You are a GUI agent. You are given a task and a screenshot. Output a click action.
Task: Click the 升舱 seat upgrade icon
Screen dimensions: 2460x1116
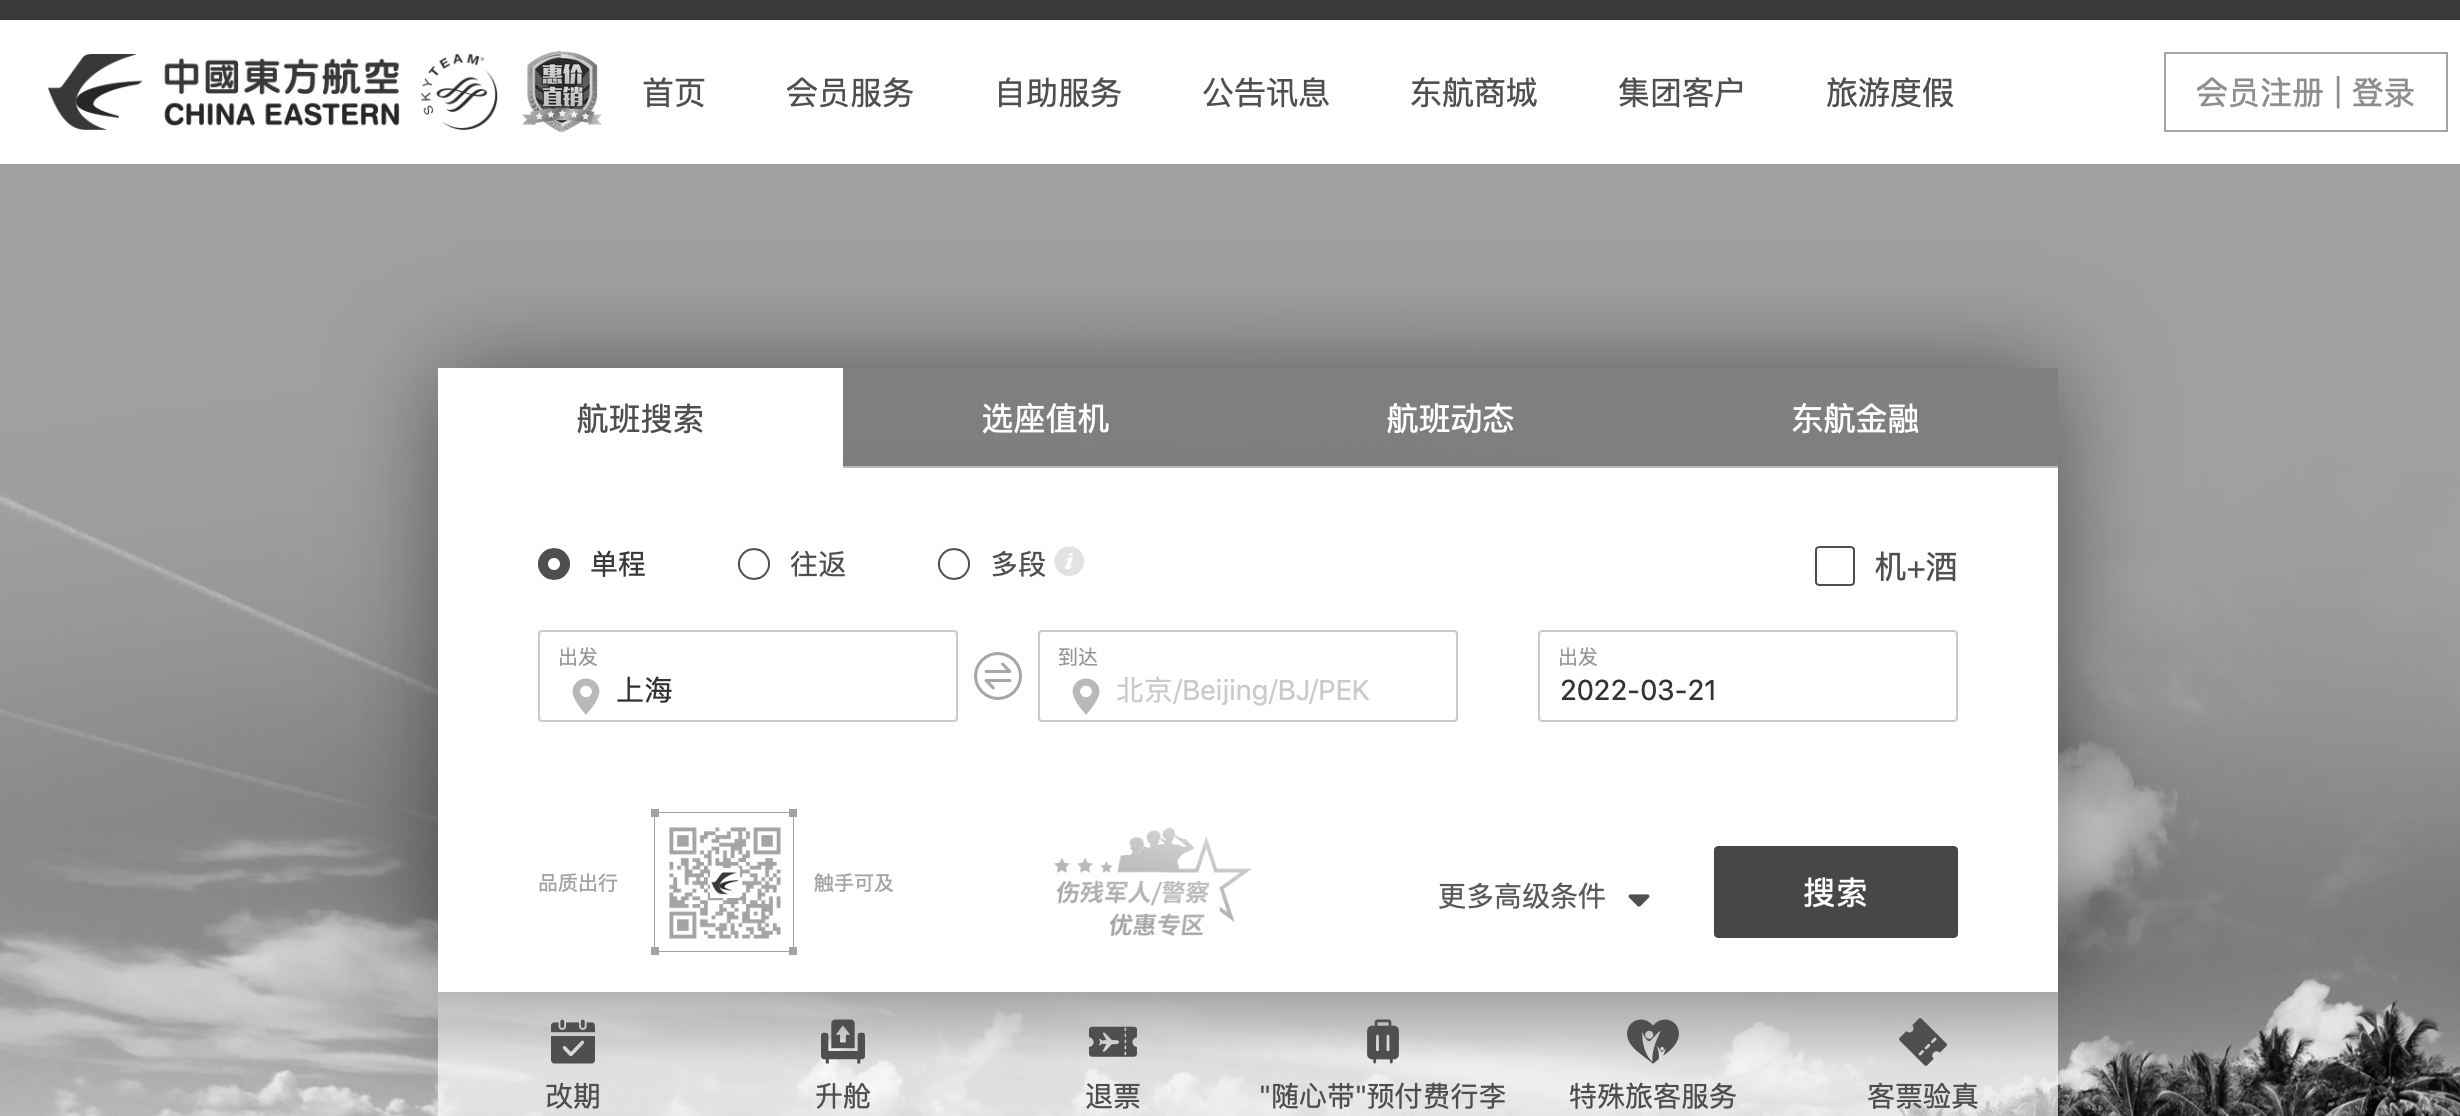[x=842, y=1042]
